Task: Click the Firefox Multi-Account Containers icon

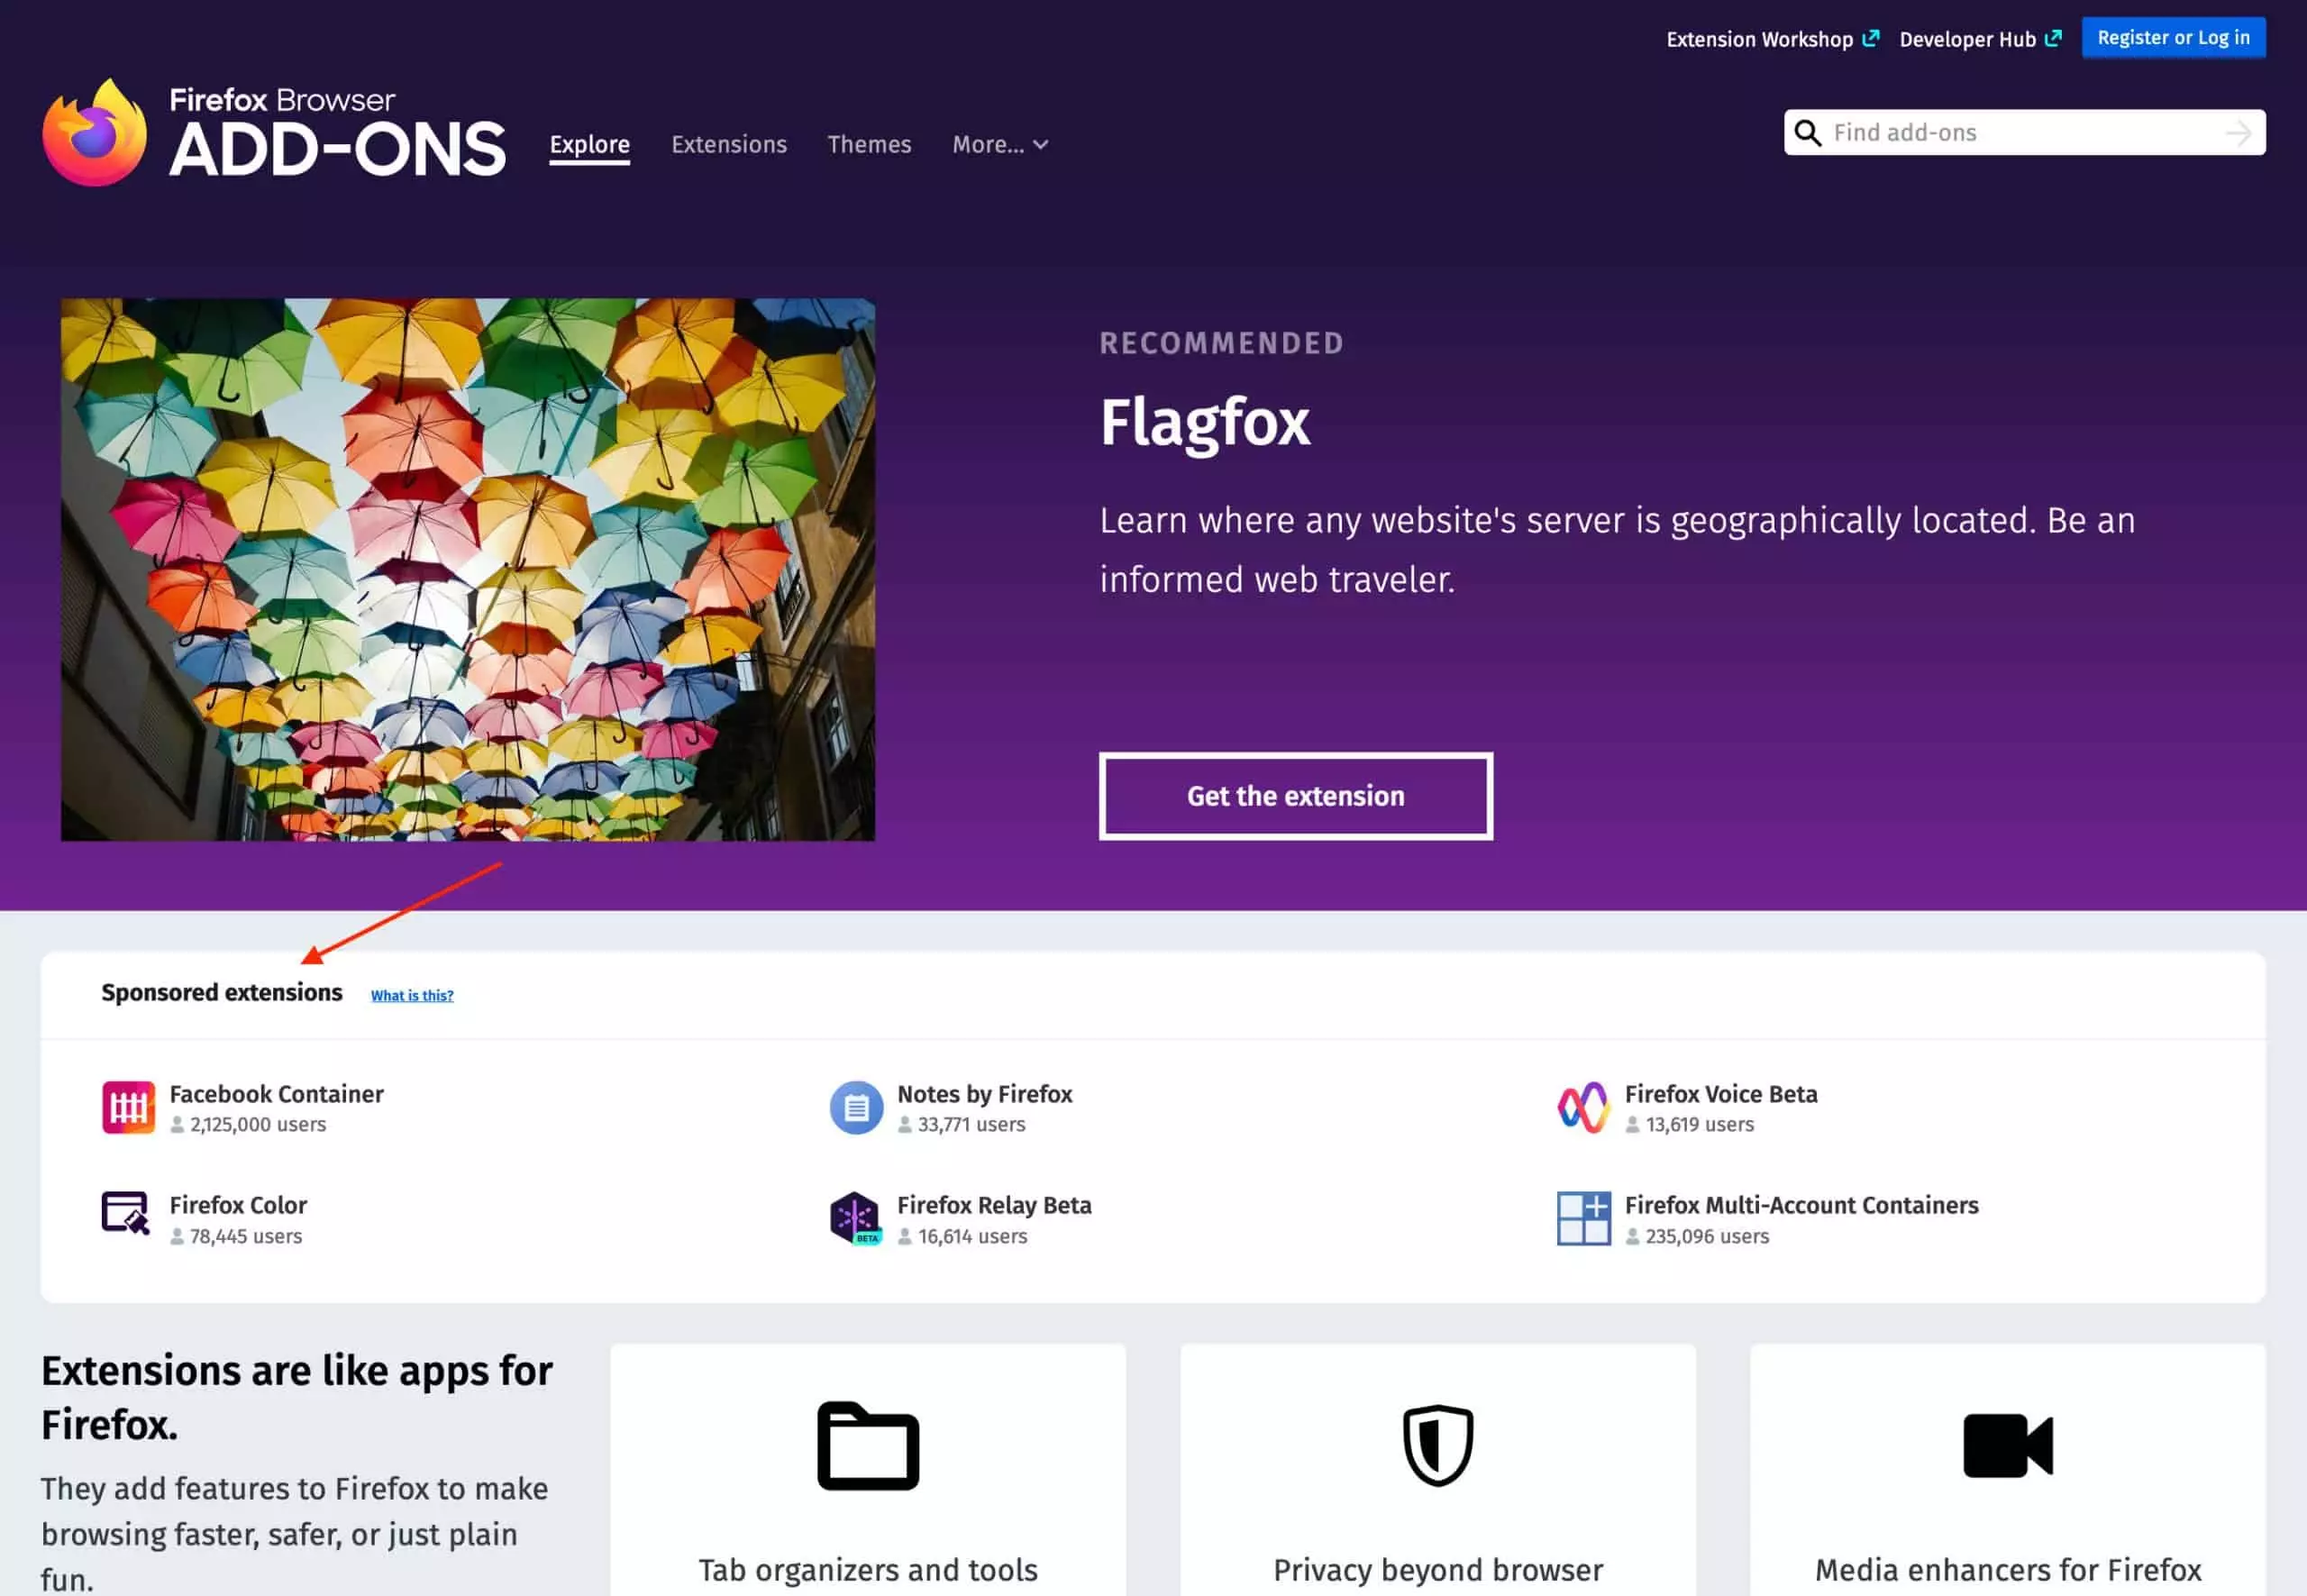Action: [1580, 1216]
